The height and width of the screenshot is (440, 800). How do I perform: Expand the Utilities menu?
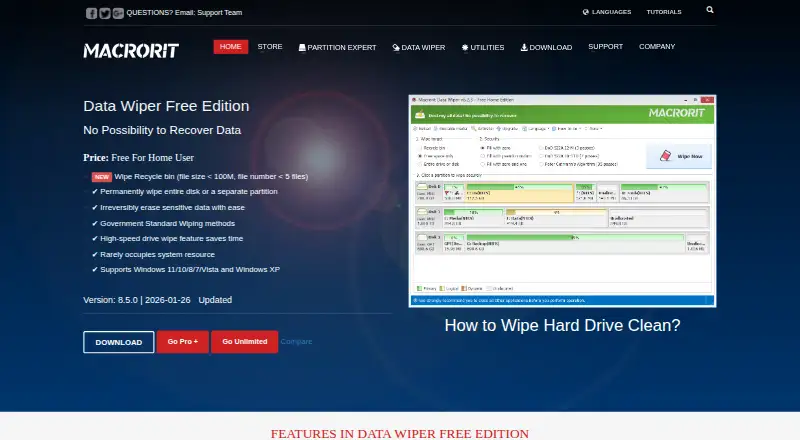tap(483, 47)
